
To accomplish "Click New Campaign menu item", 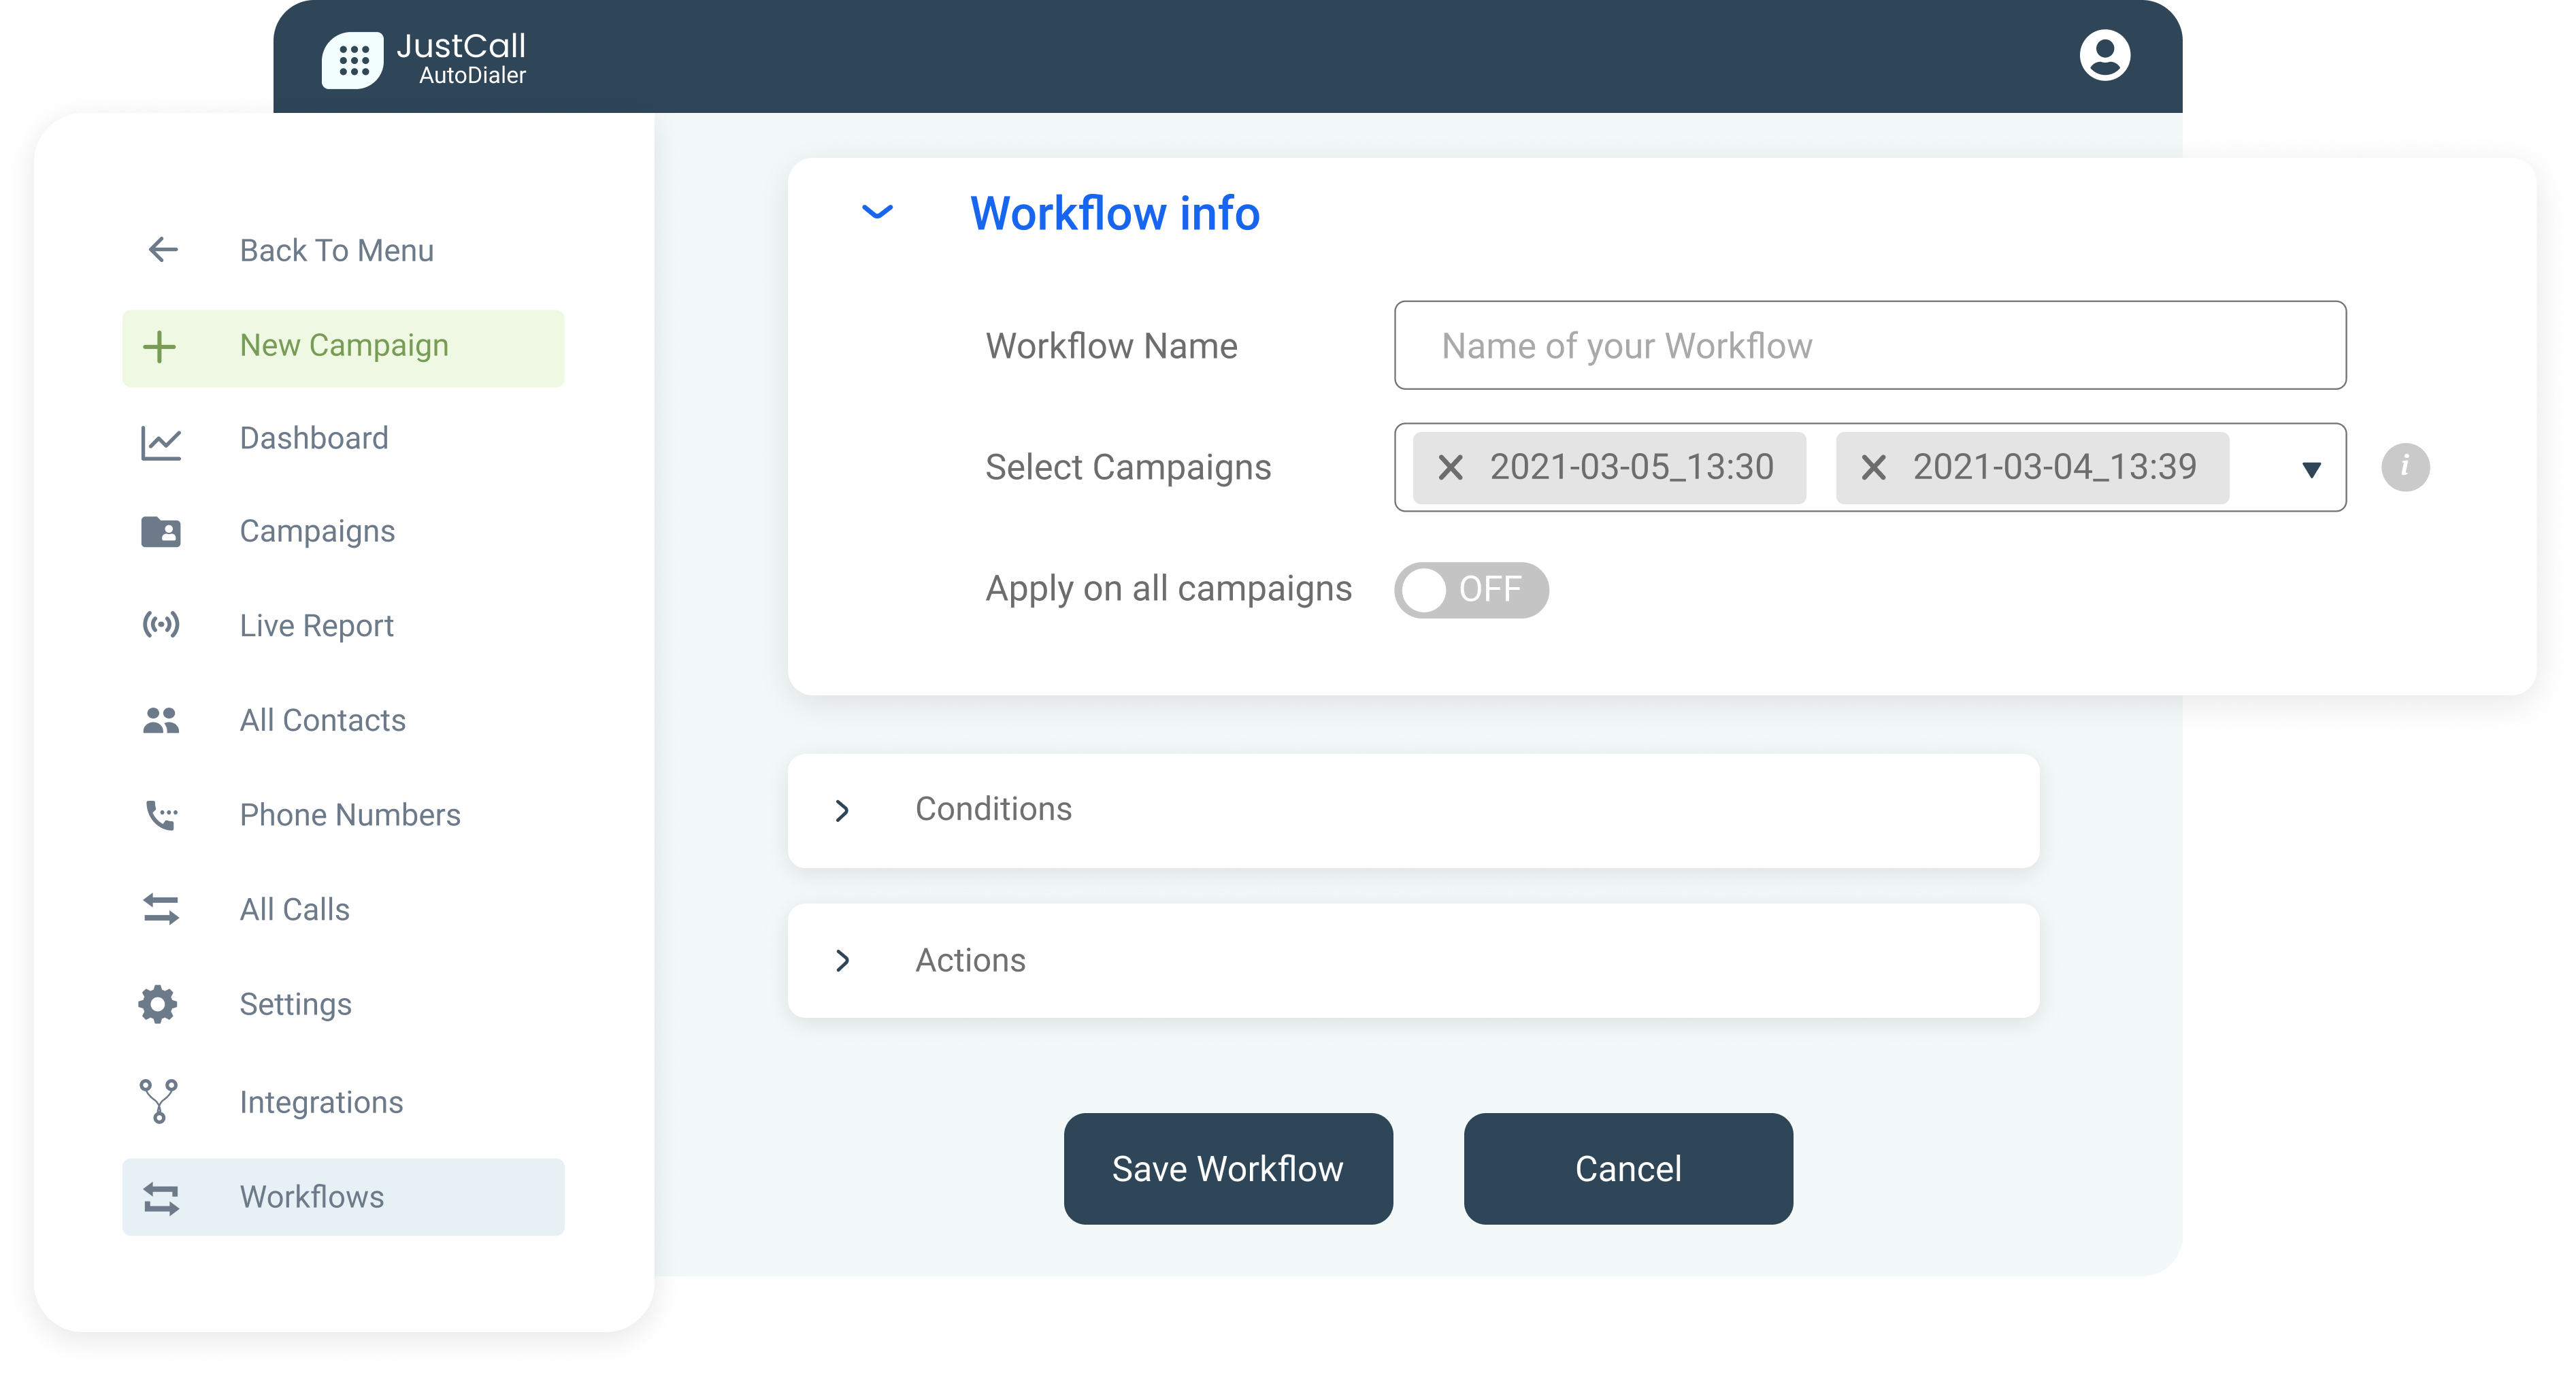I will tap(342, 344).
